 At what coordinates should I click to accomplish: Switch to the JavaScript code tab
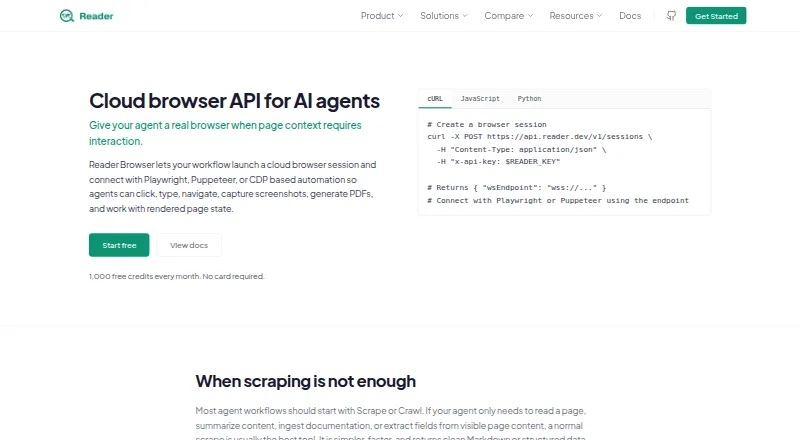pyautogui.click(x=480, y=99)
